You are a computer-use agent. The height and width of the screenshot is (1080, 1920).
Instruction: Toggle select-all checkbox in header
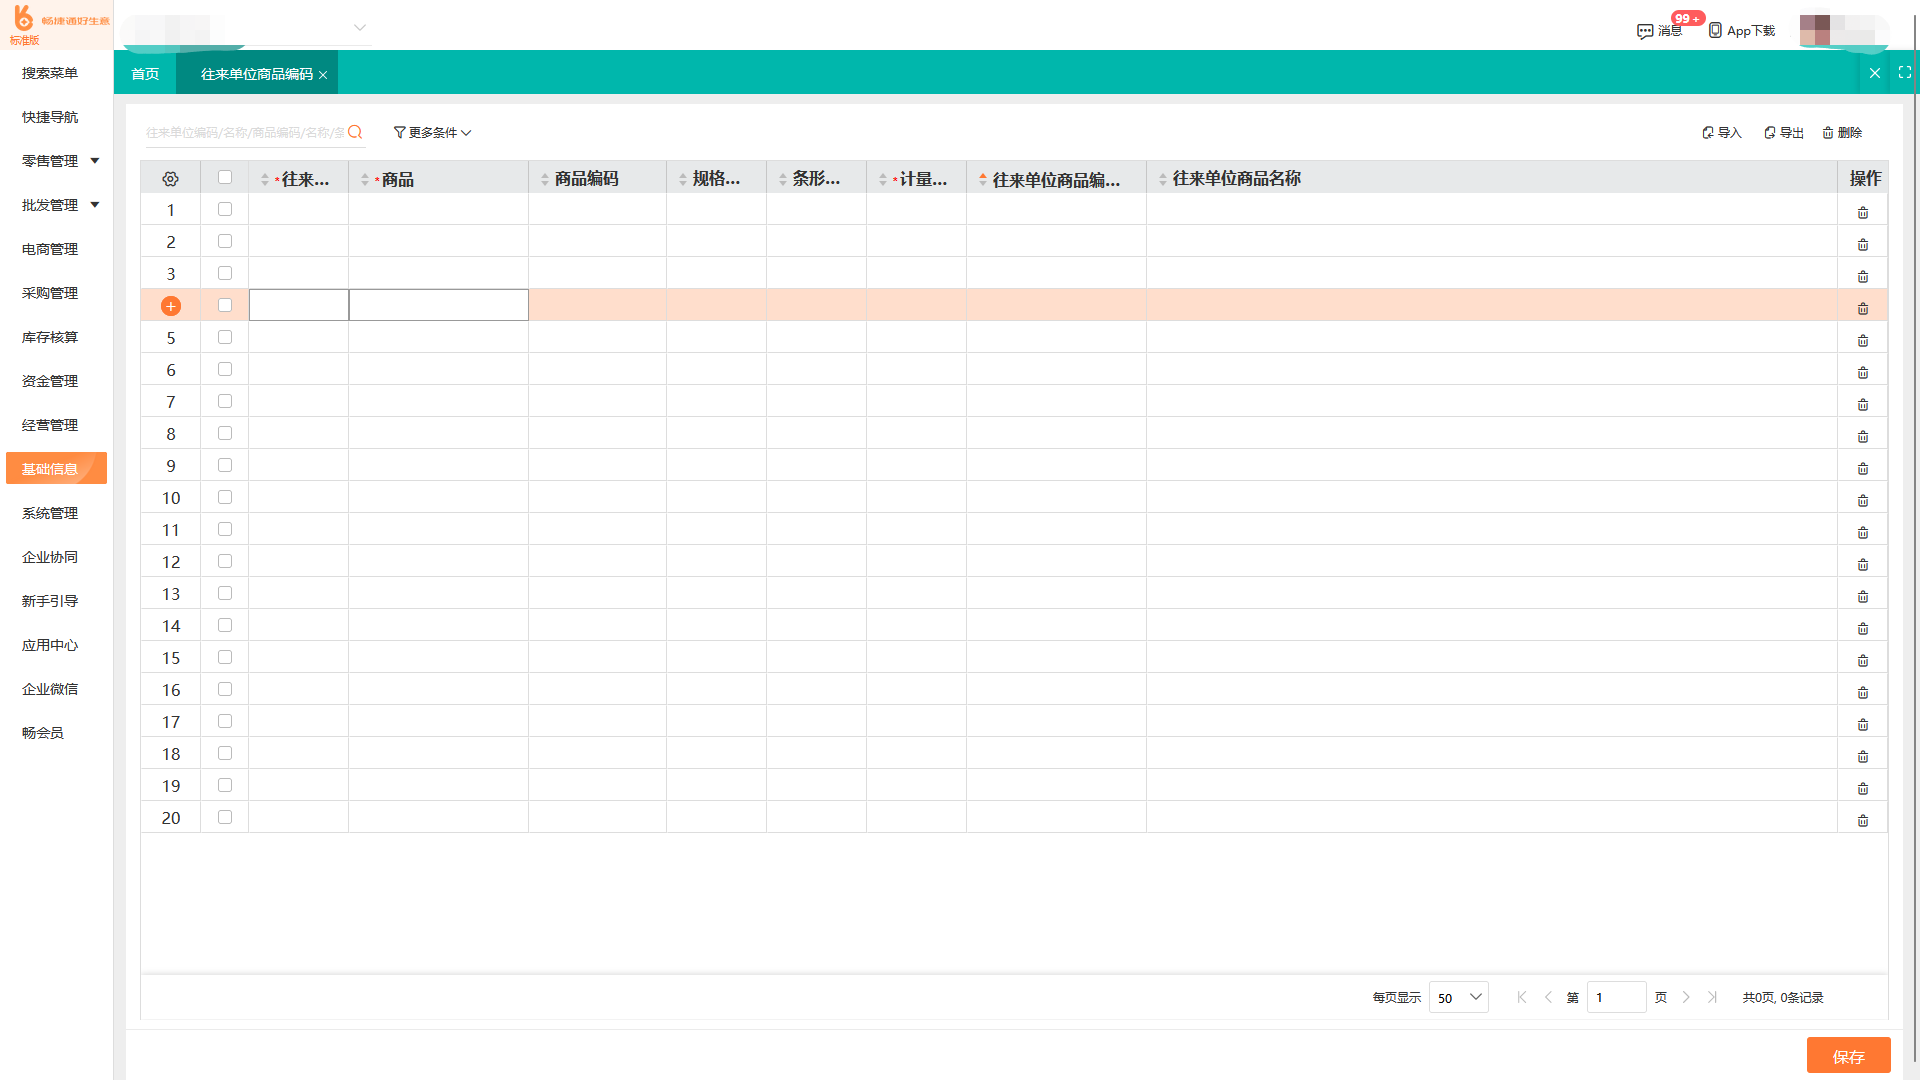pos(224,178)
